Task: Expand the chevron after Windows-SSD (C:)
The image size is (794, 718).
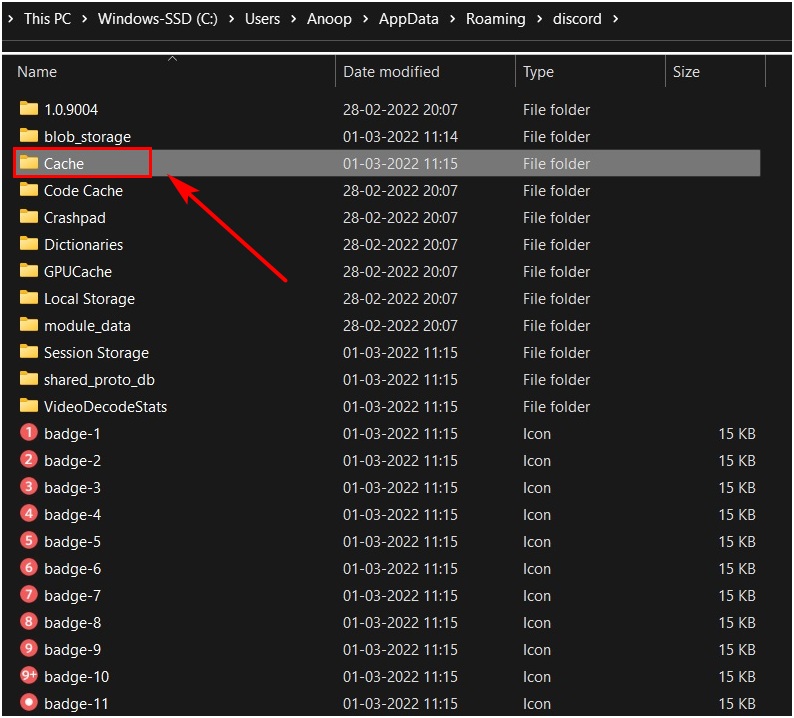Action: coord(231,19)
